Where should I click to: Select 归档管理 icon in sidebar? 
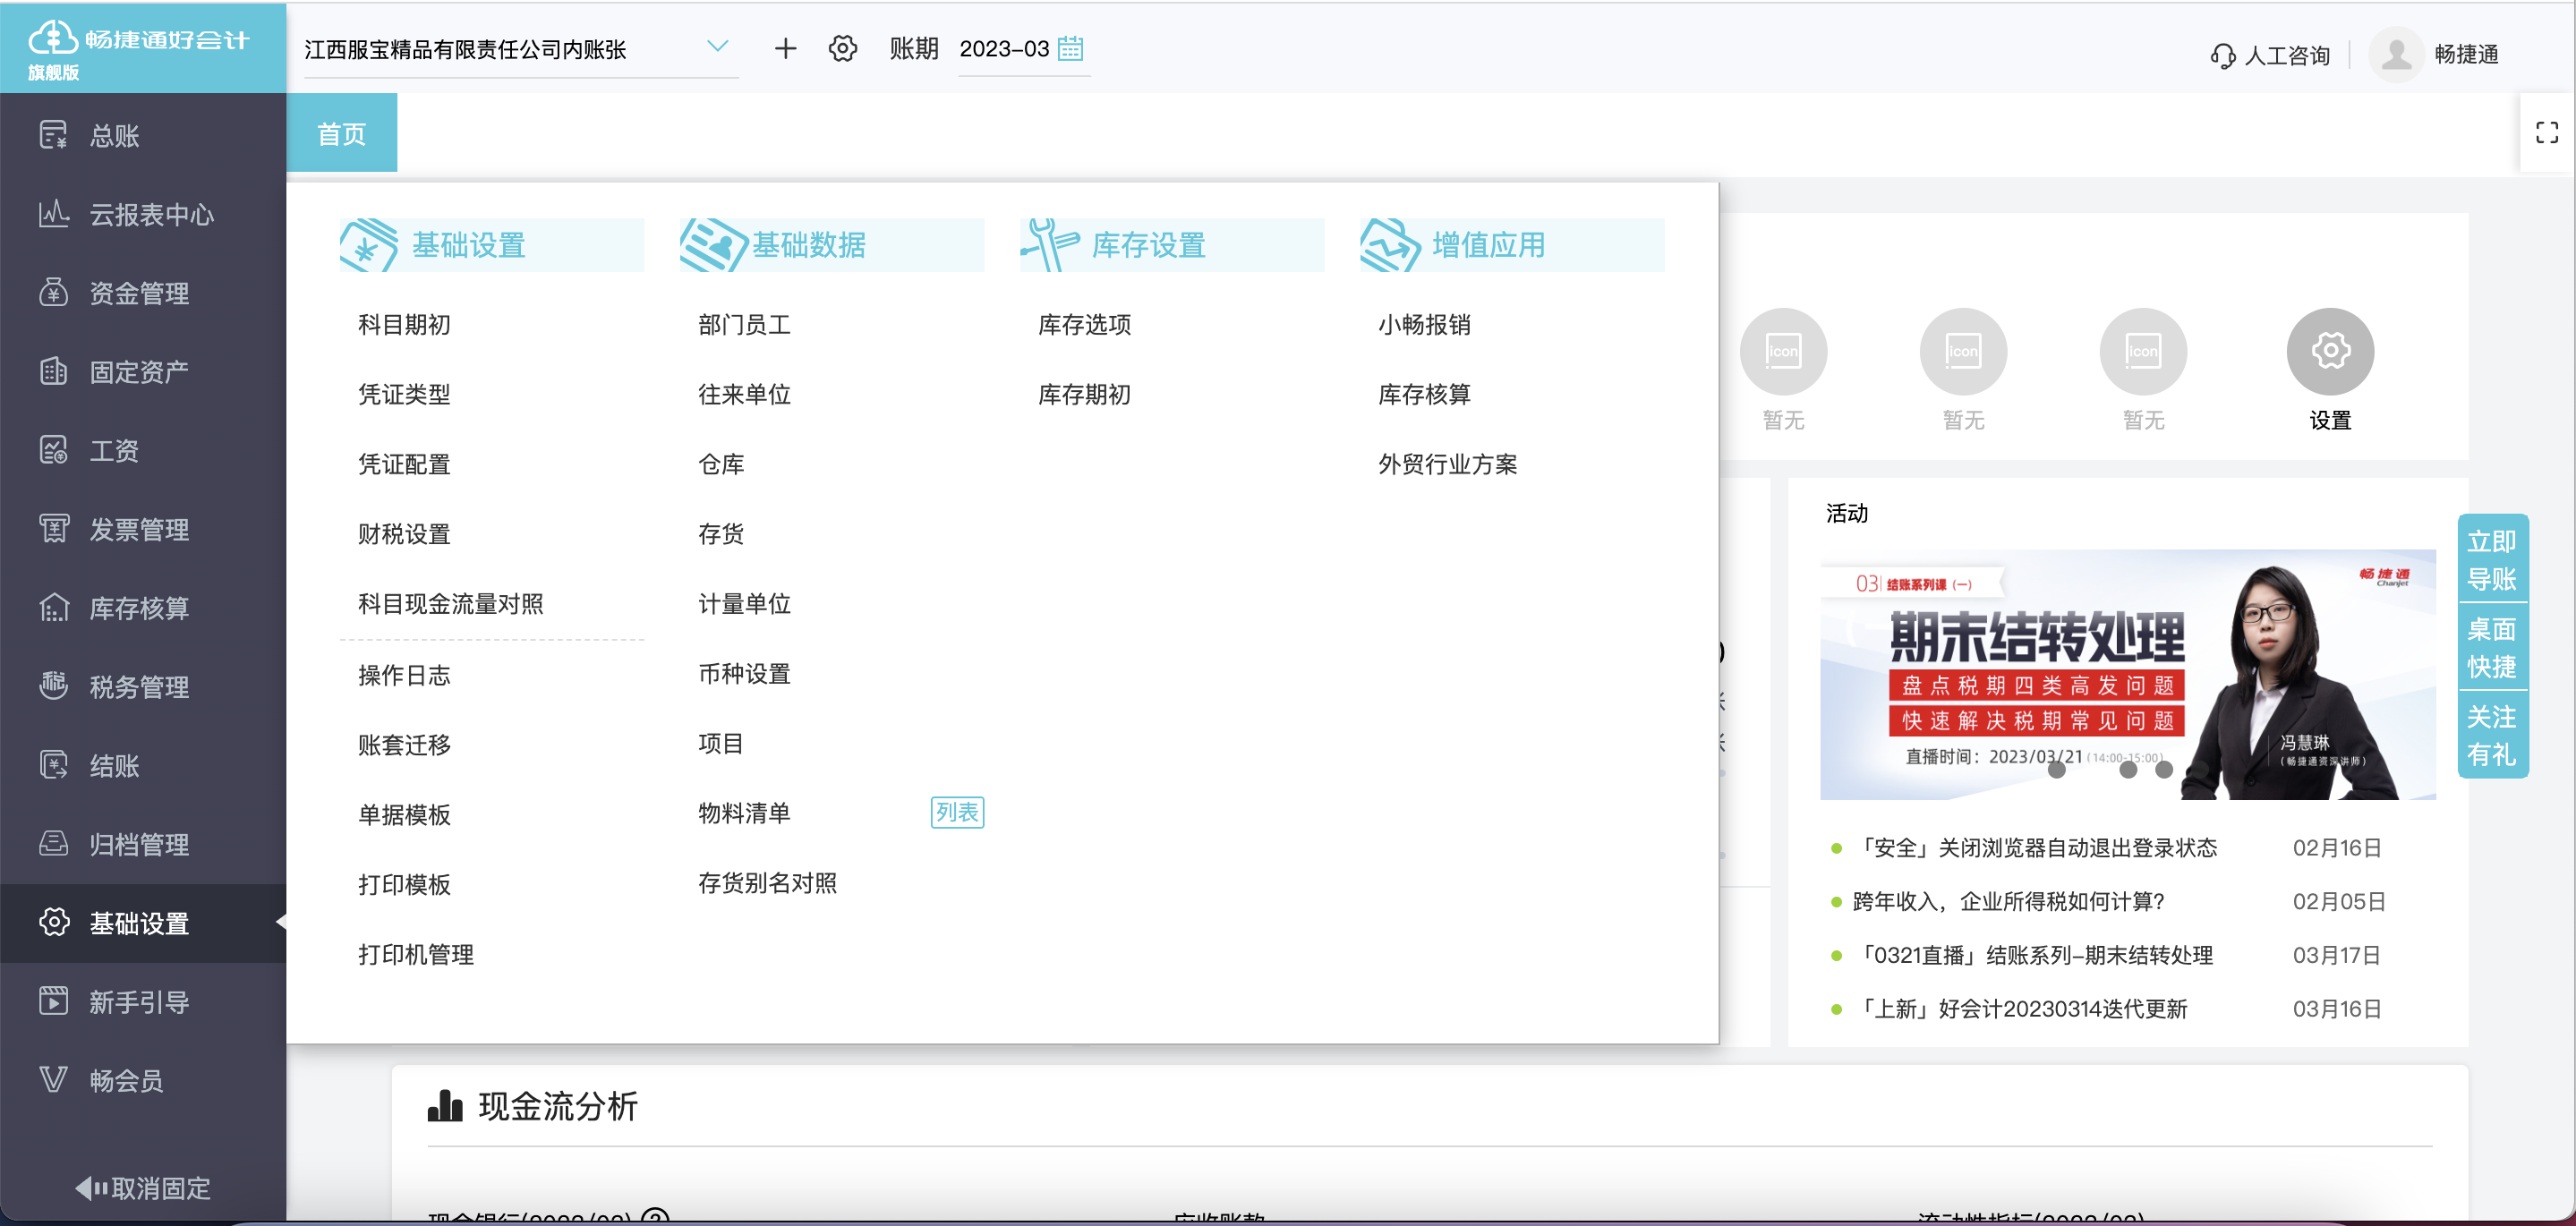(x=51, y=843)
